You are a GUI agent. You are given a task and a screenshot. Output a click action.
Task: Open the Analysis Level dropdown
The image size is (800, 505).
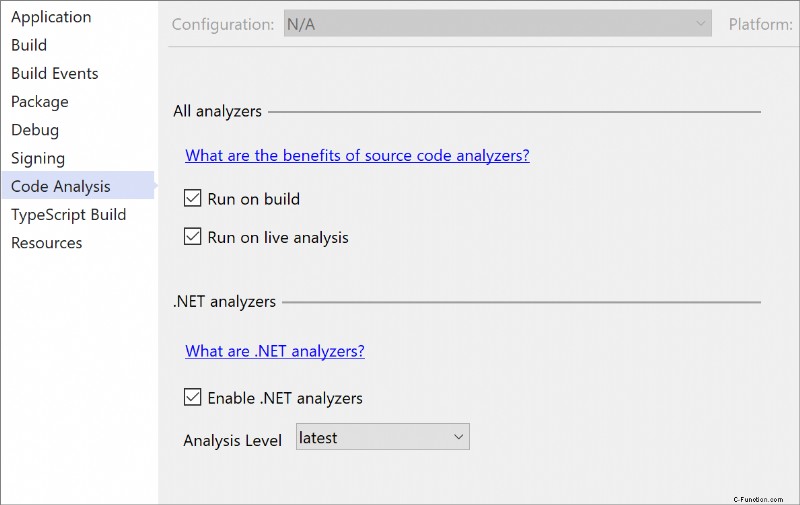tap(382, 437)
